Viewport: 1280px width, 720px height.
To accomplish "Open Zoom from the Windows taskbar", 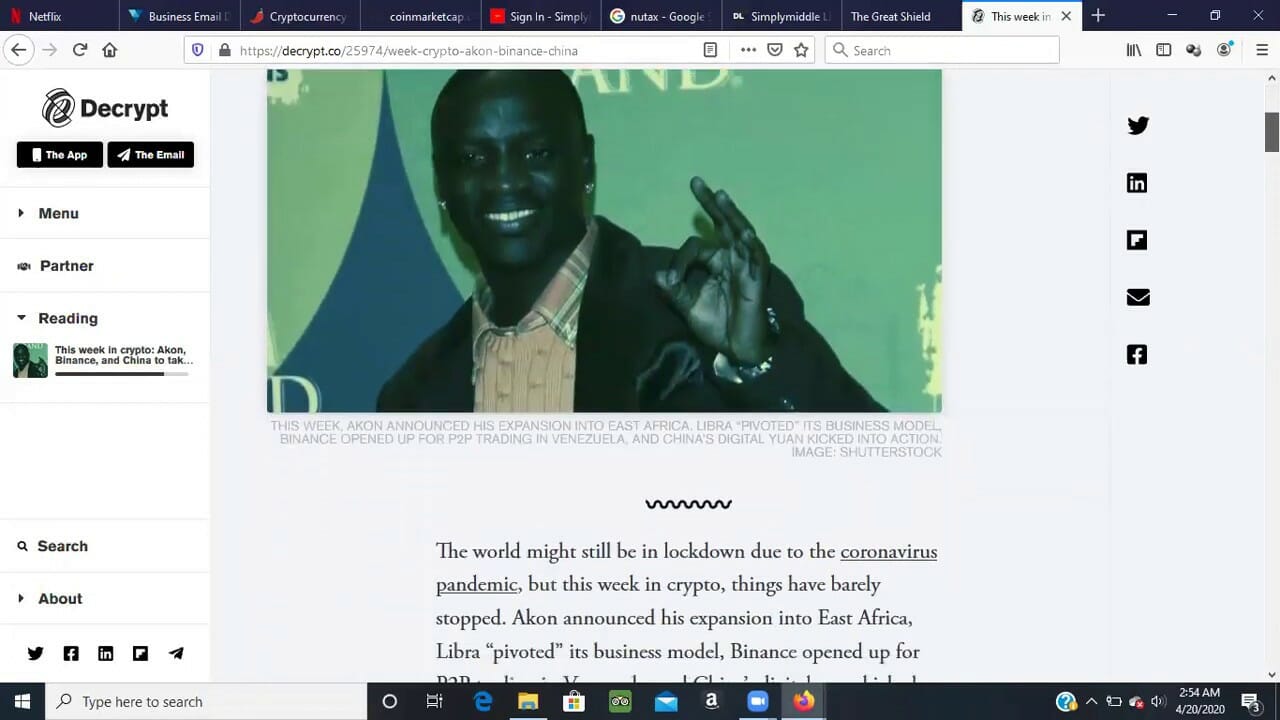I will click(757, 701).
